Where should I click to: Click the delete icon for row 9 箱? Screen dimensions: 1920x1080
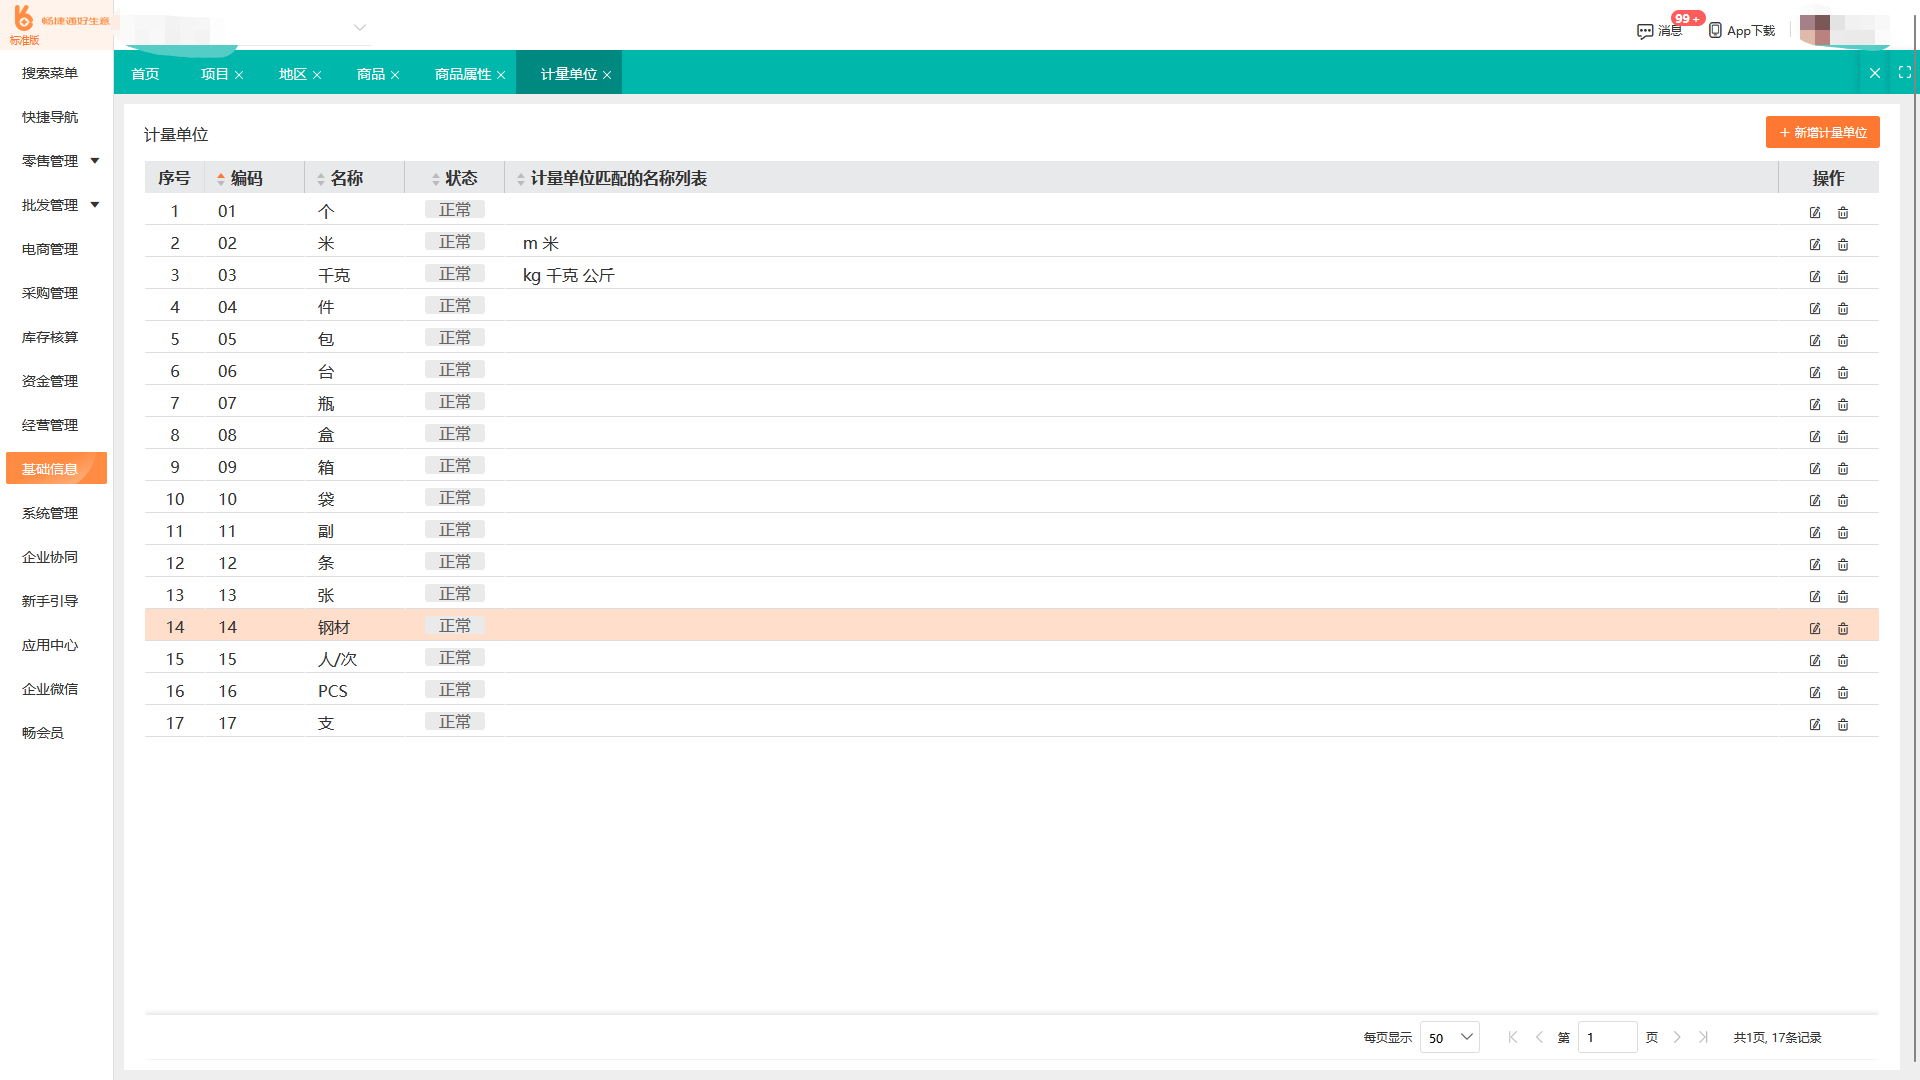[x=1844, y=467]
